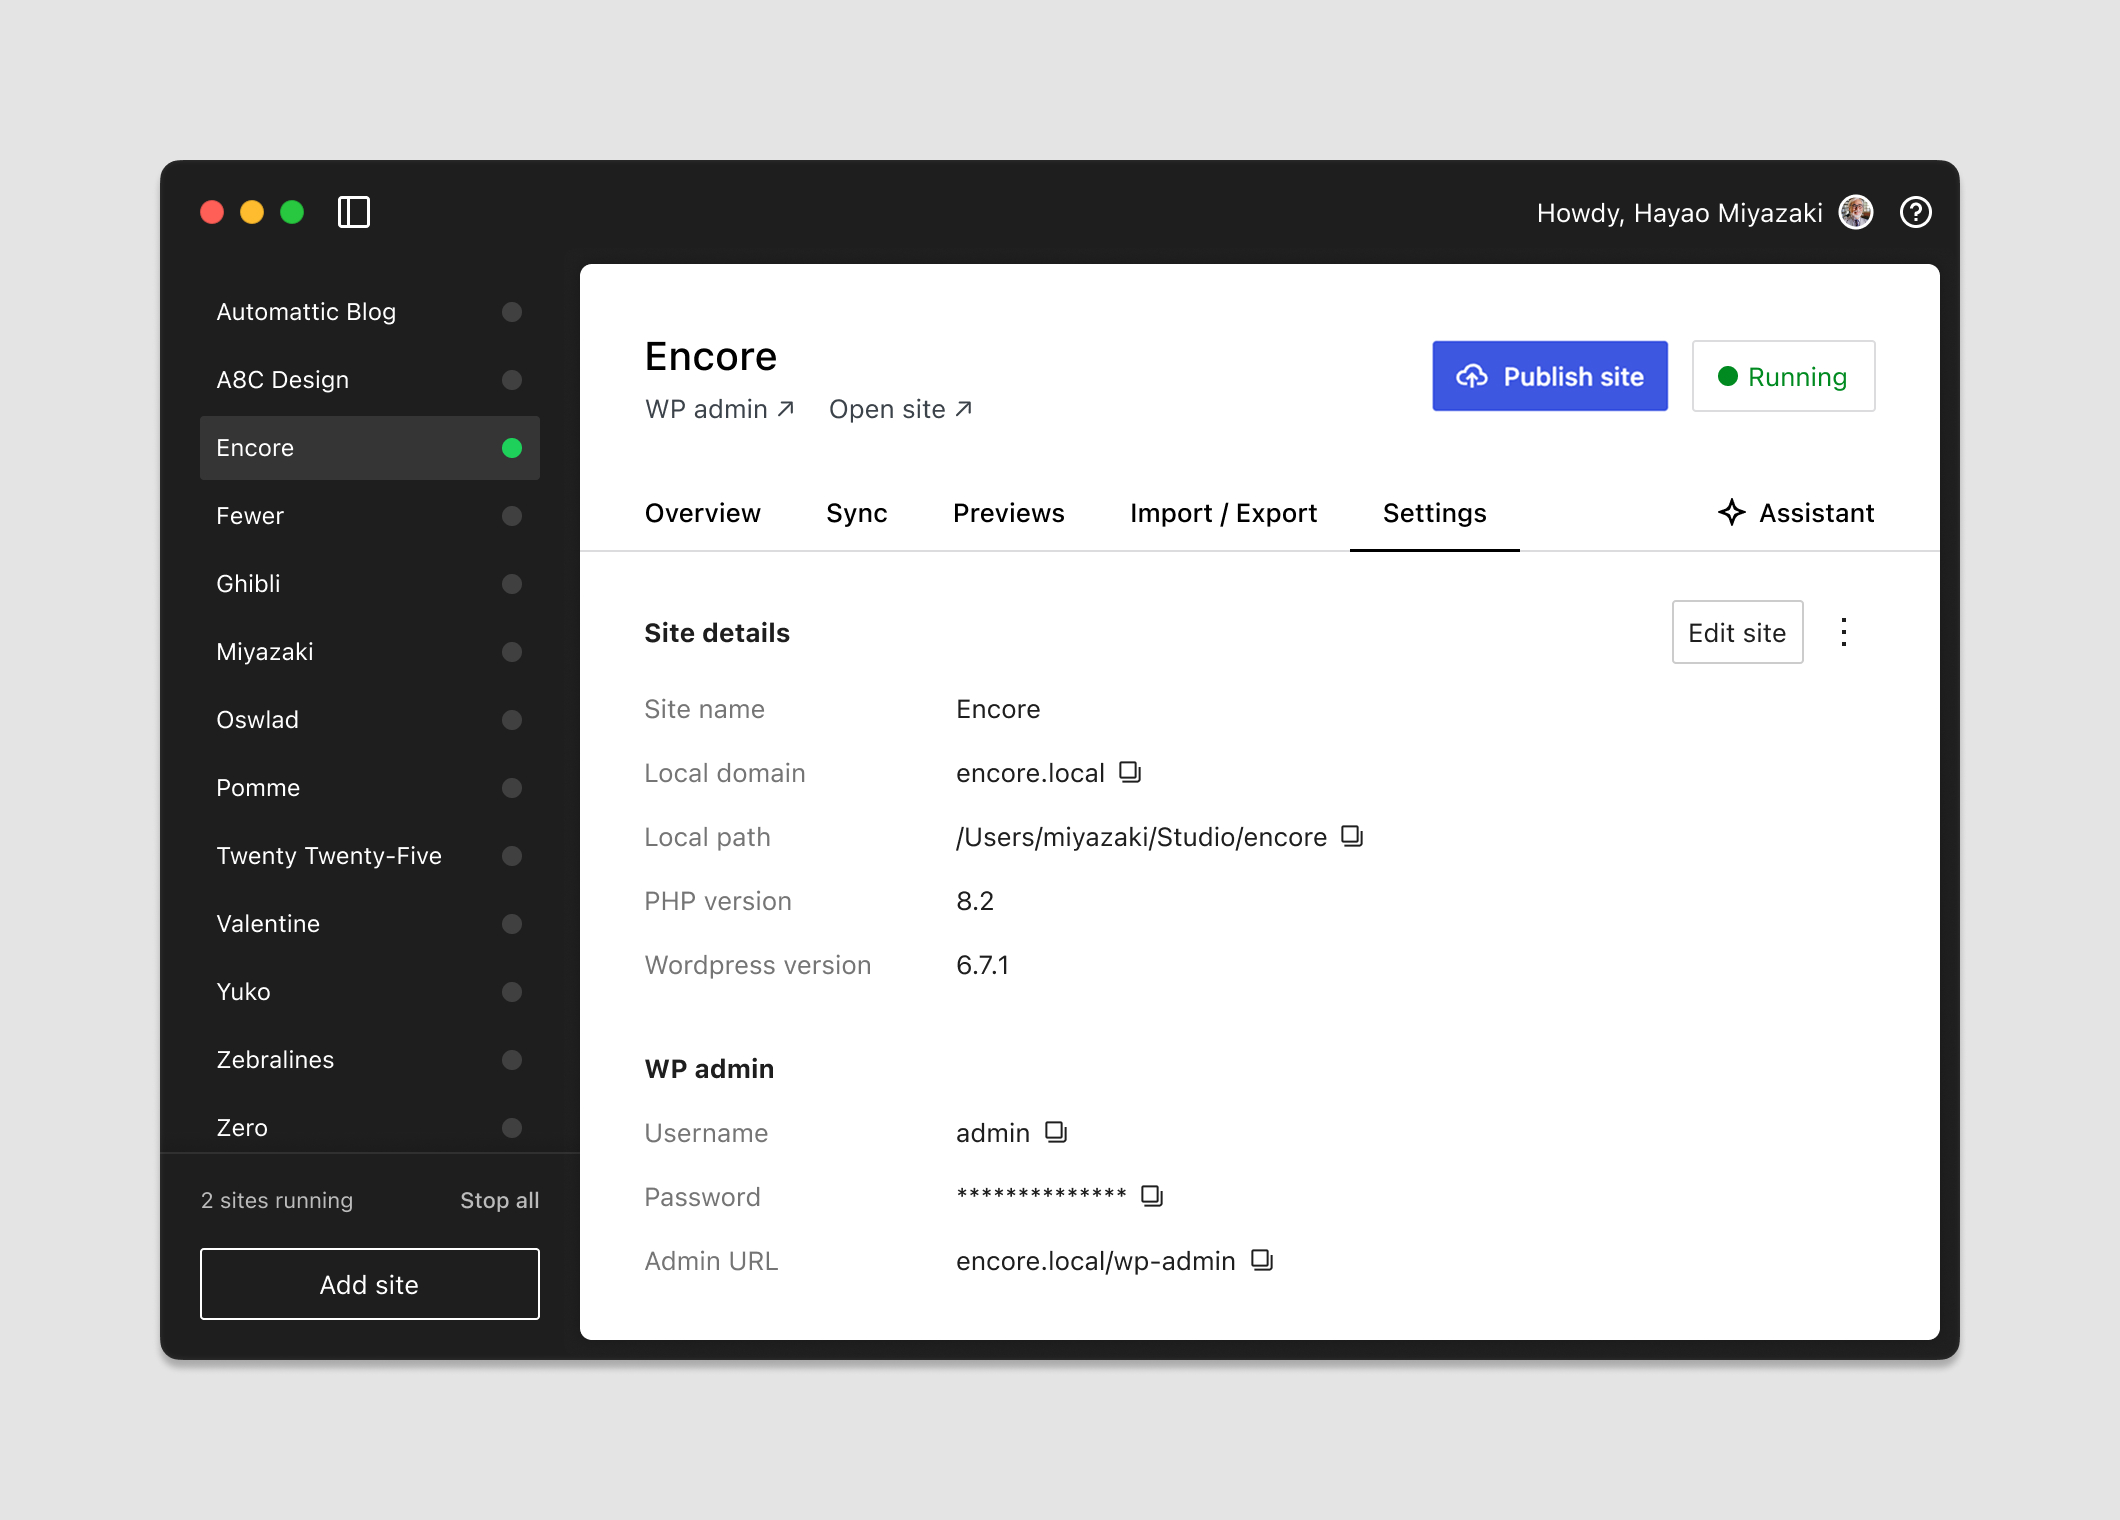This screenshot has height=1520, width=2120.
Task: Copy the encore.local domain value
Action: click(x=1130, y=772)
